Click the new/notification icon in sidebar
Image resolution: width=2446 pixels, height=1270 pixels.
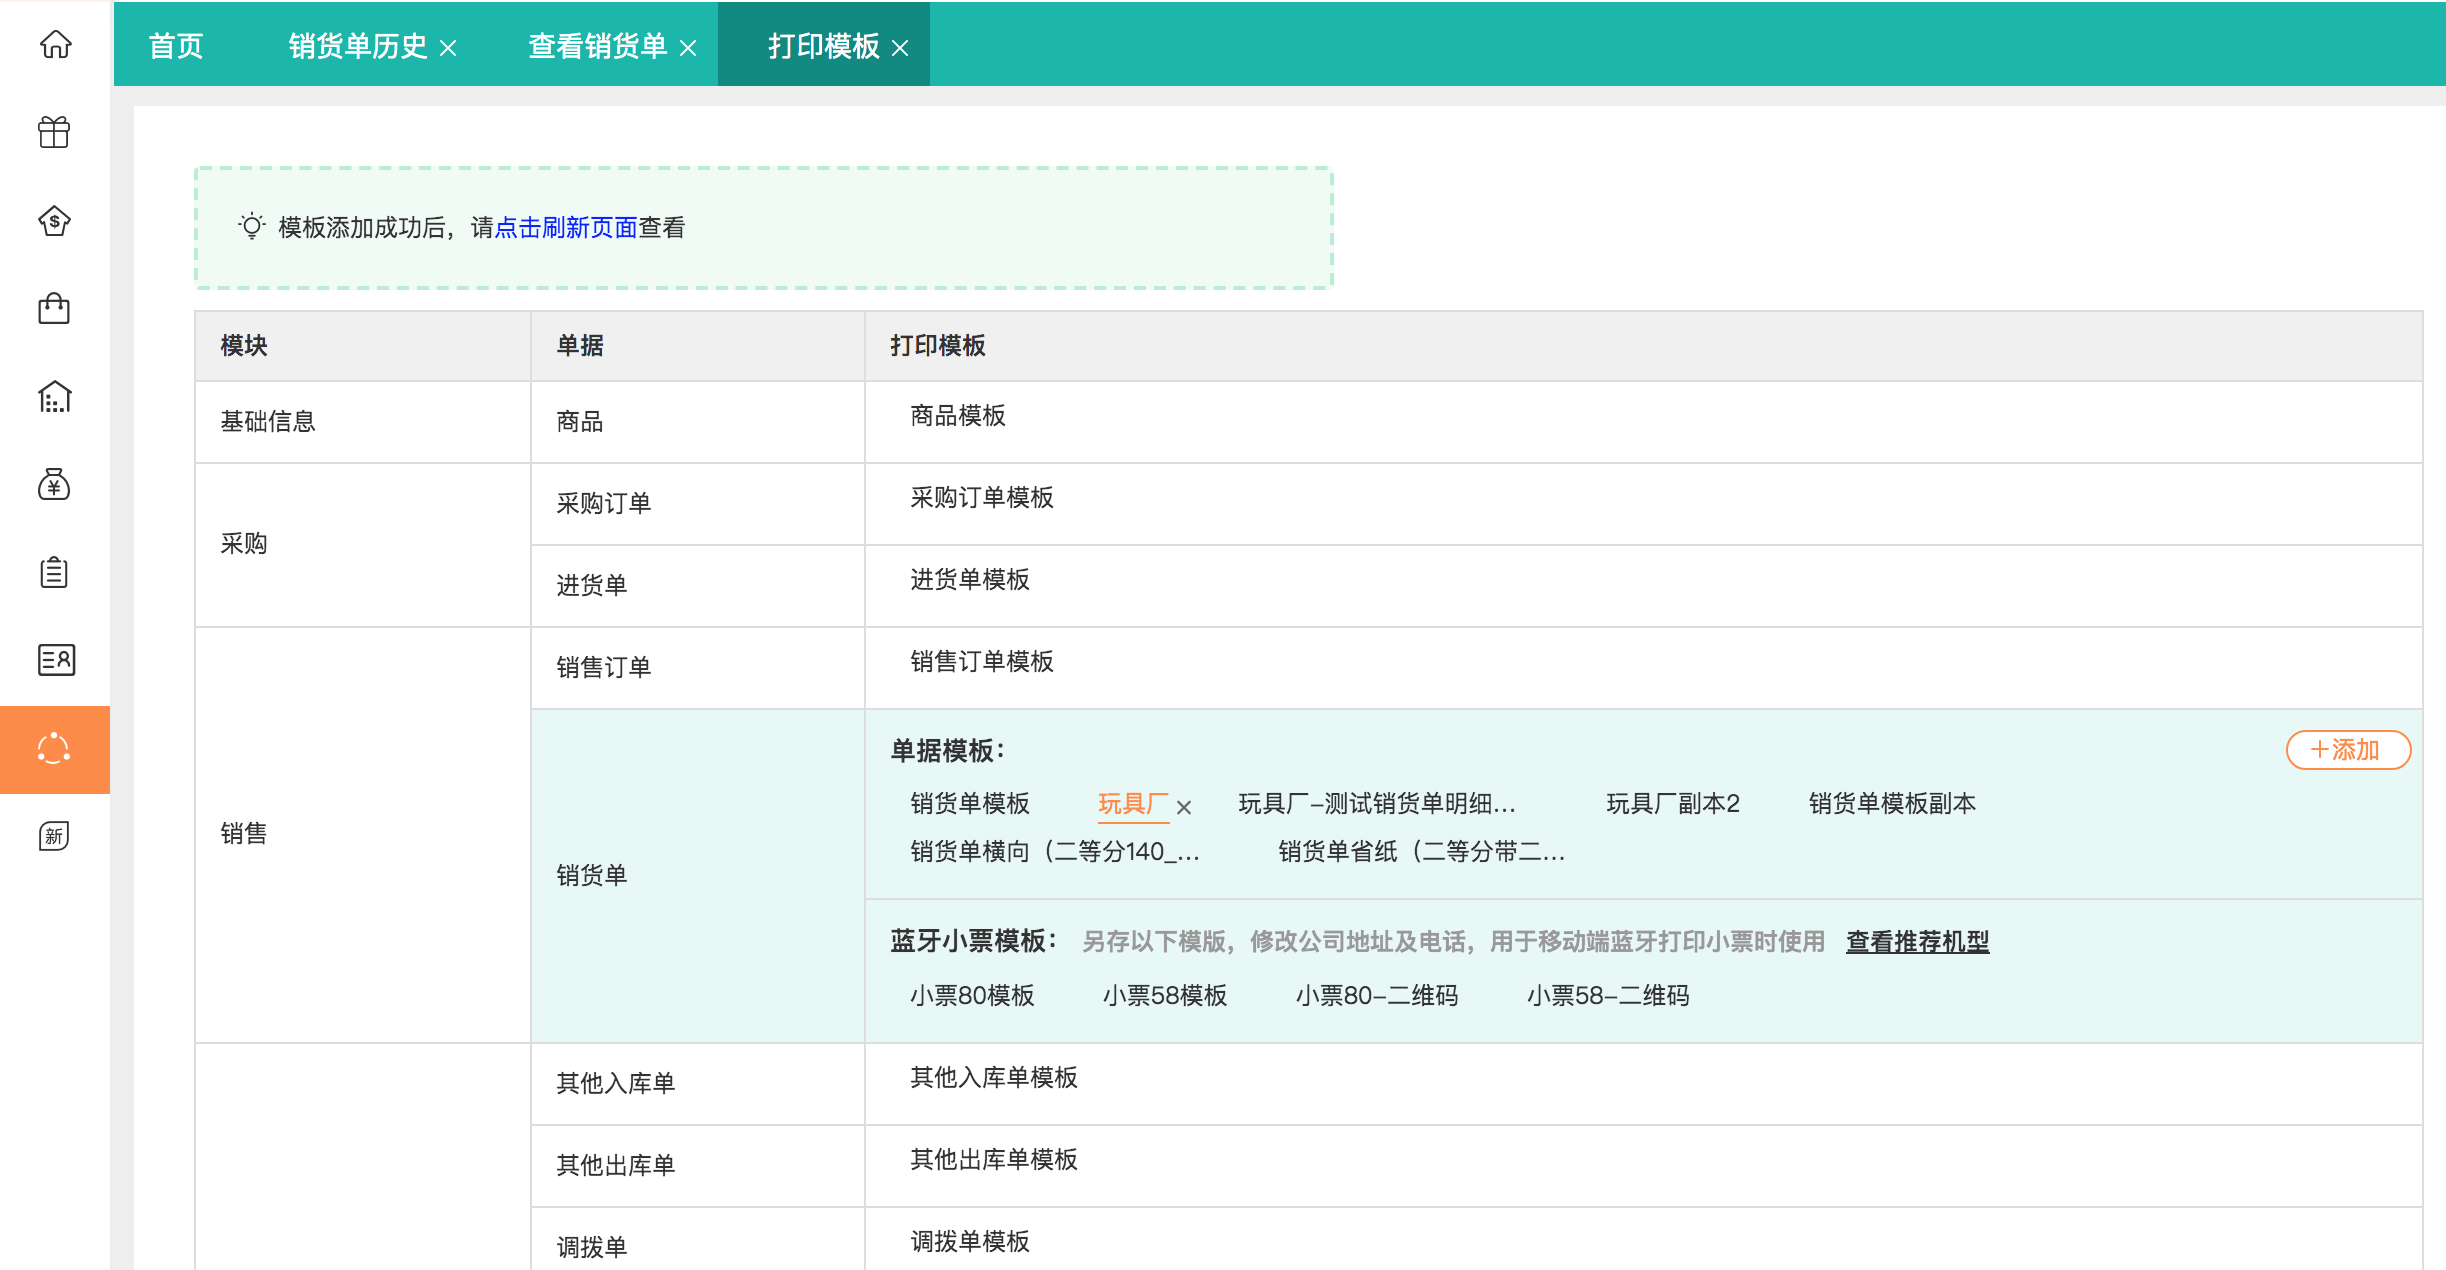(55, 836)
